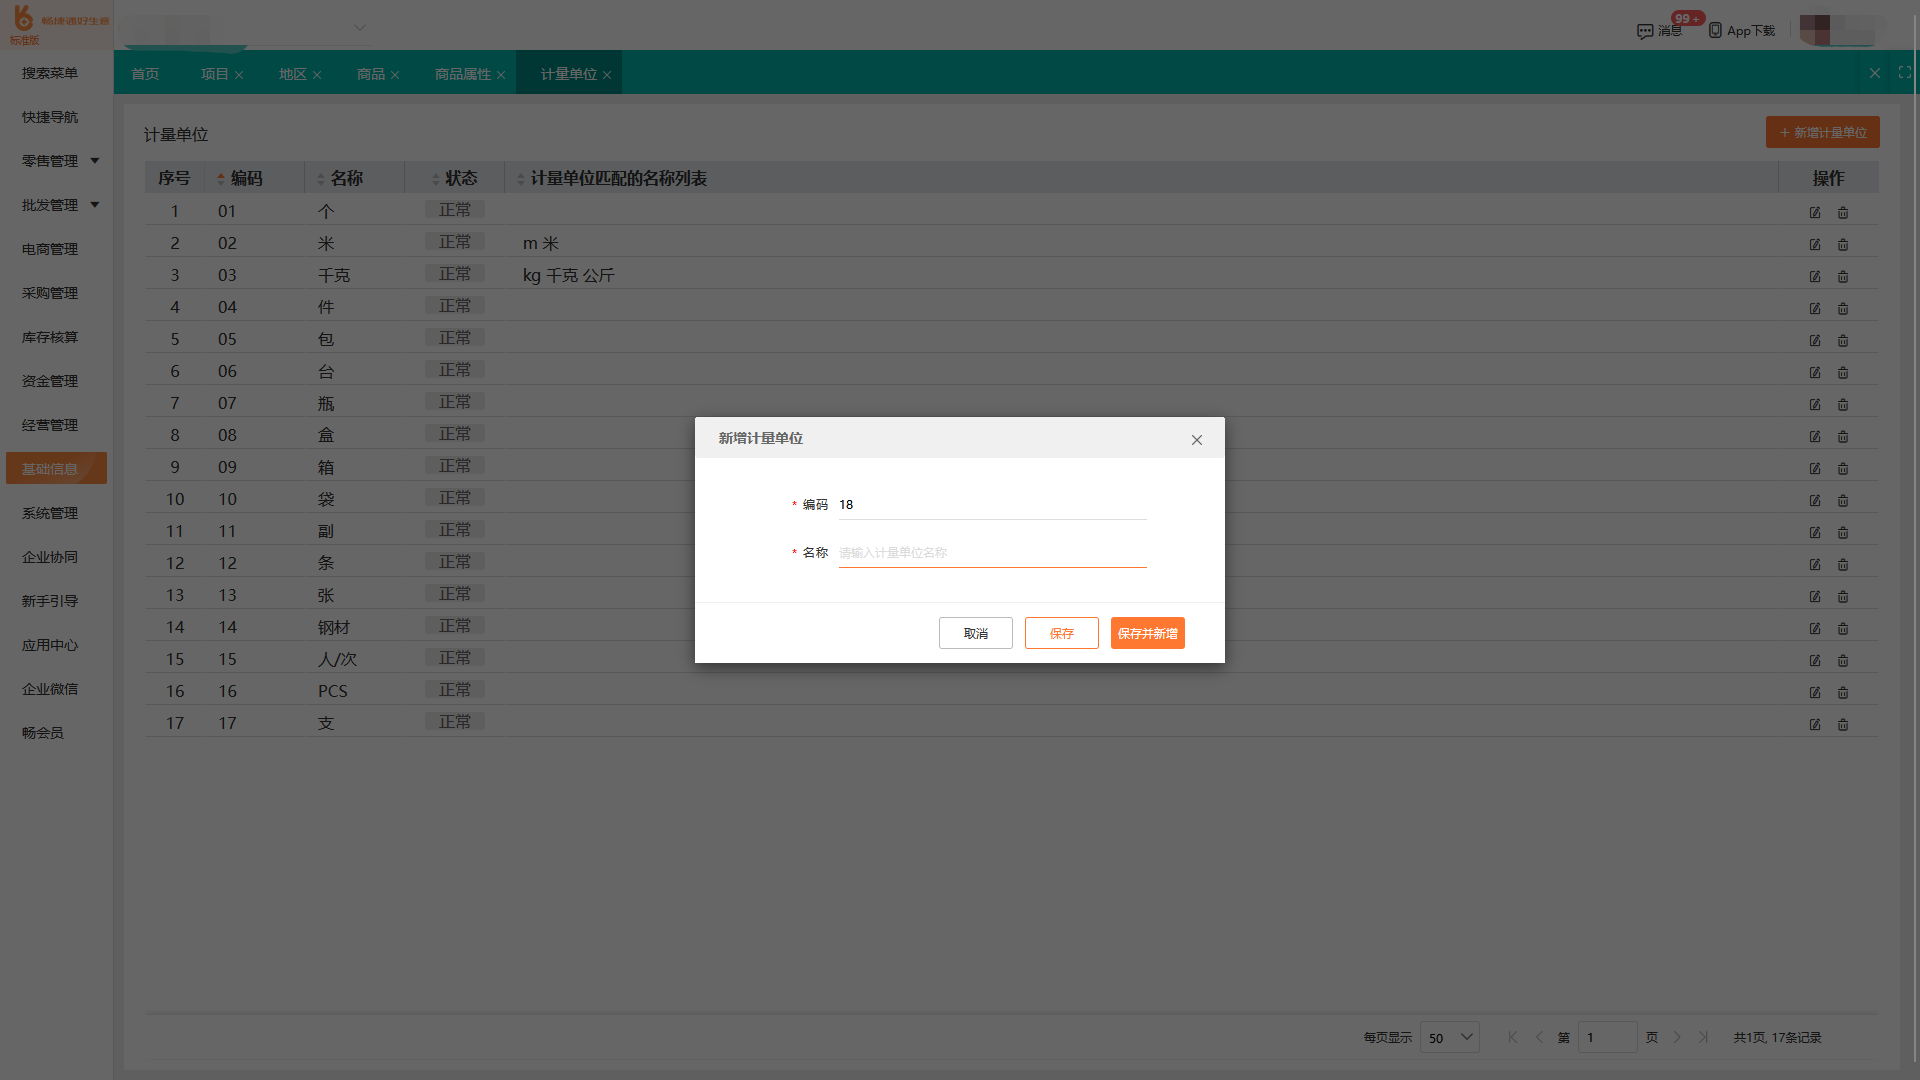Click next page navigation arrow
1920x1080 pixels.
1677,1036
